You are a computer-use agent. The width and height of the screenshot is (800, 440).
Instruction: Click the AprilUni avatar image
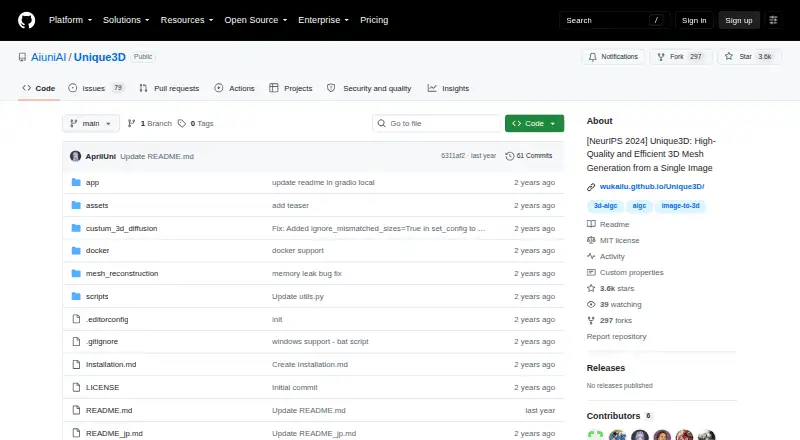click(x=76, y=156)
